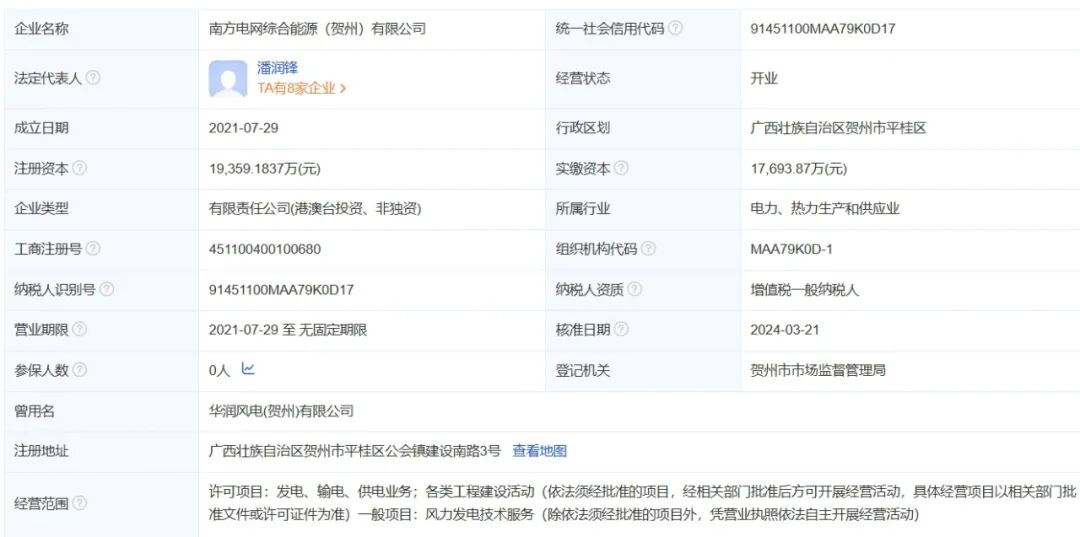The image size is (1080, 537).
Task: Click question mark beside 核准日期
Action: click(621, 329)
